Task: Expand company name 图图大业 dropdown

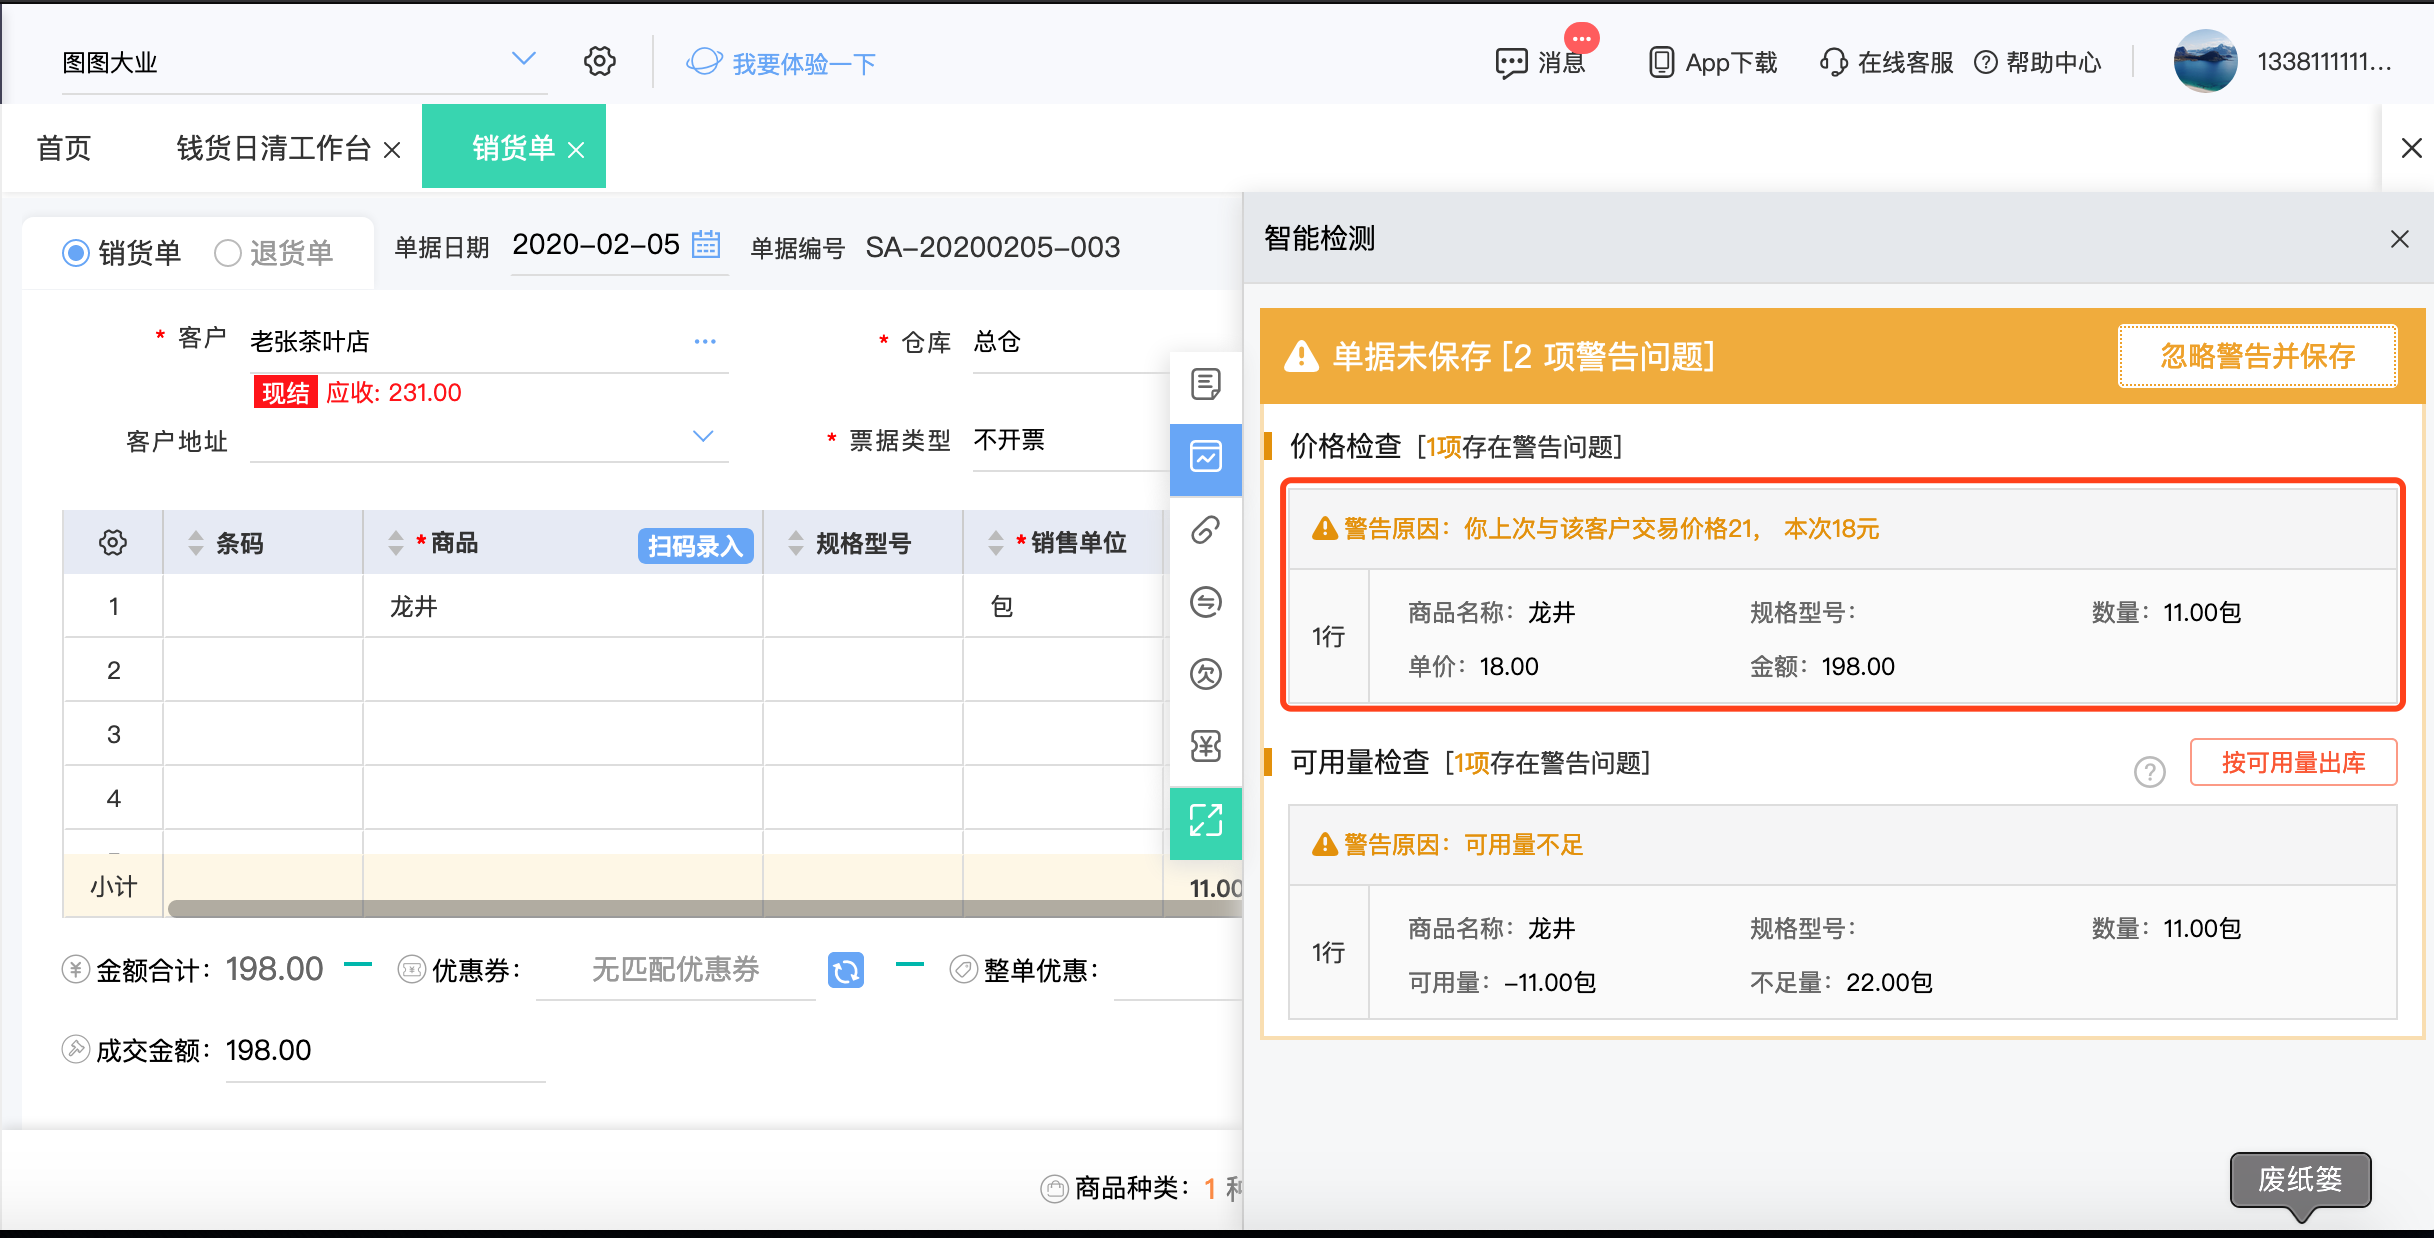Action: pos(521,62)
